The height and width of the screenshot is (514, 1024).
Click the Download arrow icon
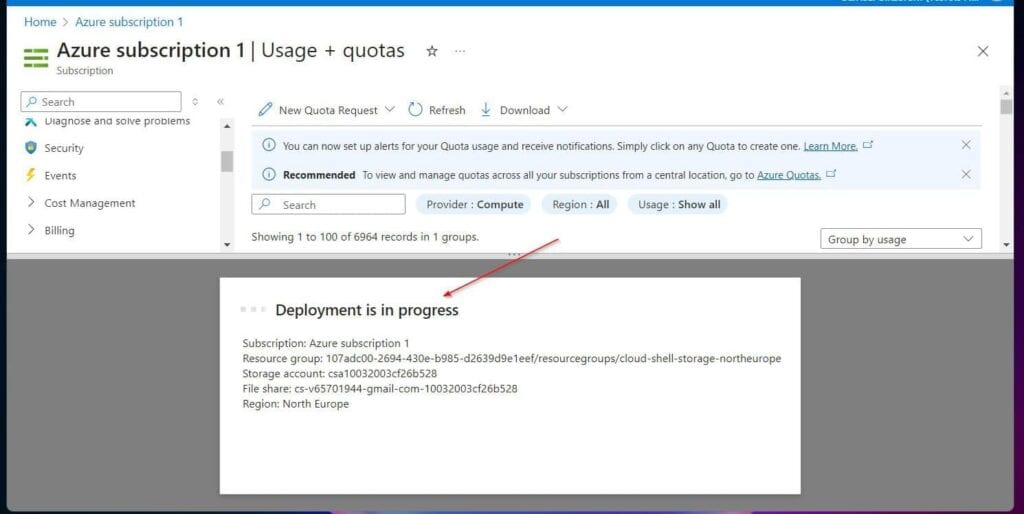pyautogui.click(x=486, y=110)
